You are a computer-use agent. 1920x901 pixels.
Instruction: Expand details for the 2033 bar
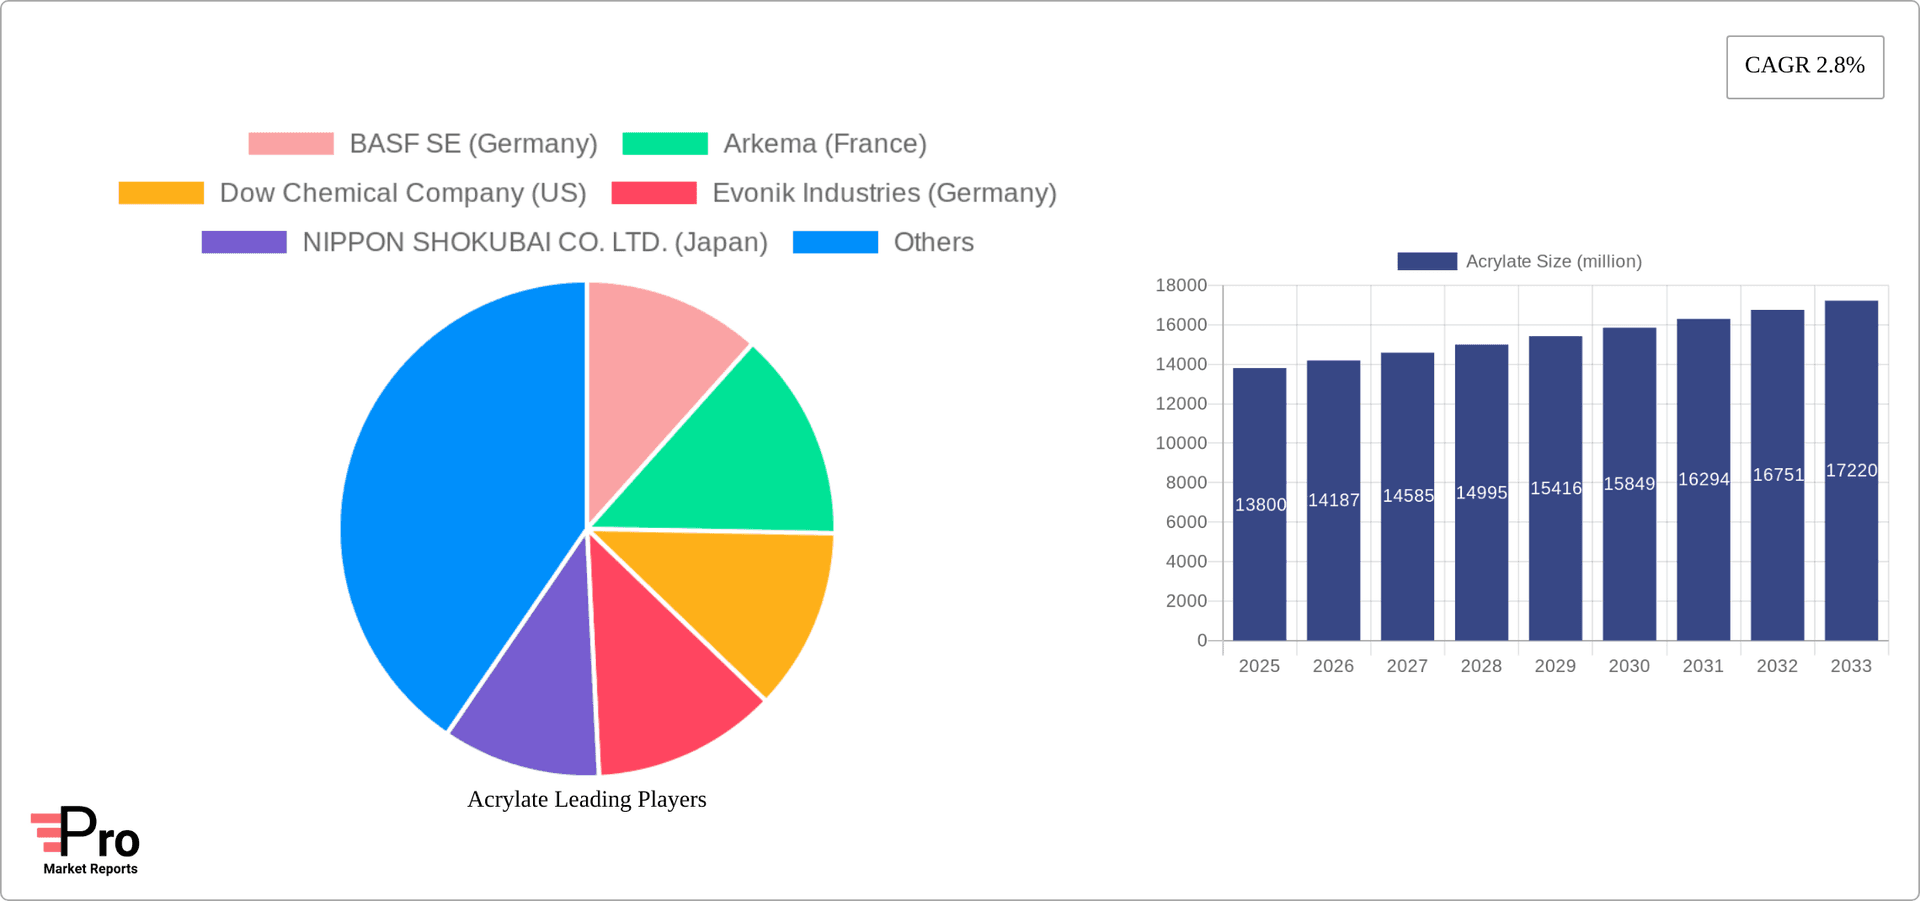[1851, 470]
